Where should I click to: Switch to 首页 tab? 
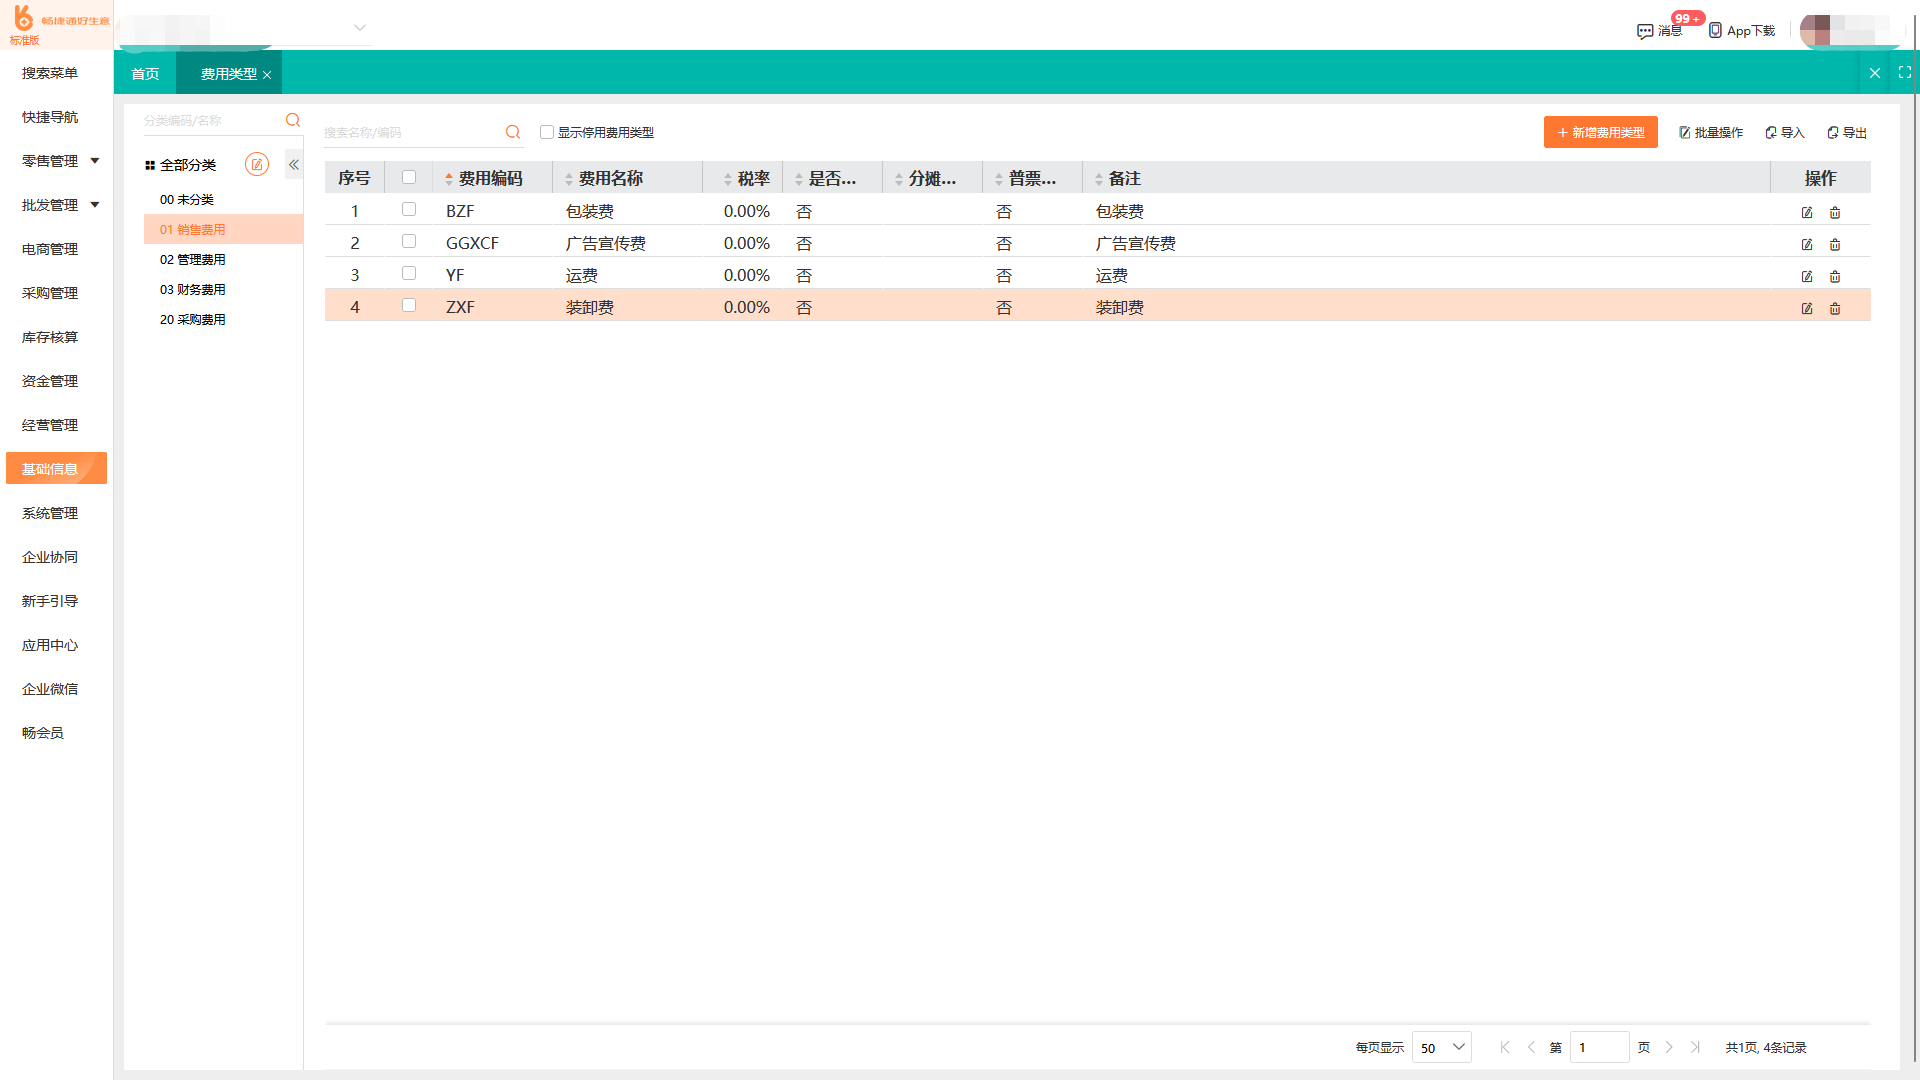(145, 73)
